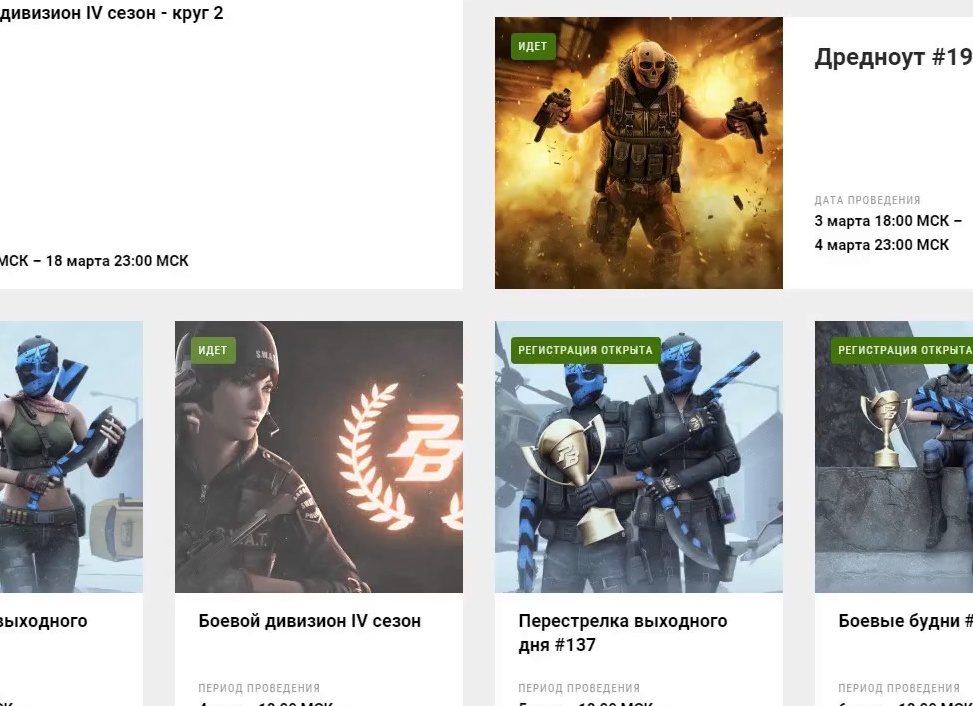Click the skull soldier explosion thumbnail
This screenshot has width=973, height=706.
pos(639,153)
